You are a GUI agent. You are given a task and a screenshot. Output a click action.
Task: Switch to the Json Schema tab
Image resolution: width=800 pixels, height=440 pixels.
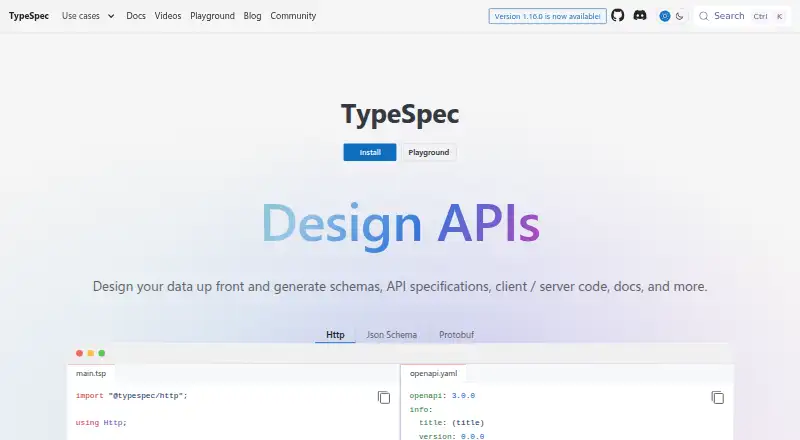click(391, 335)
